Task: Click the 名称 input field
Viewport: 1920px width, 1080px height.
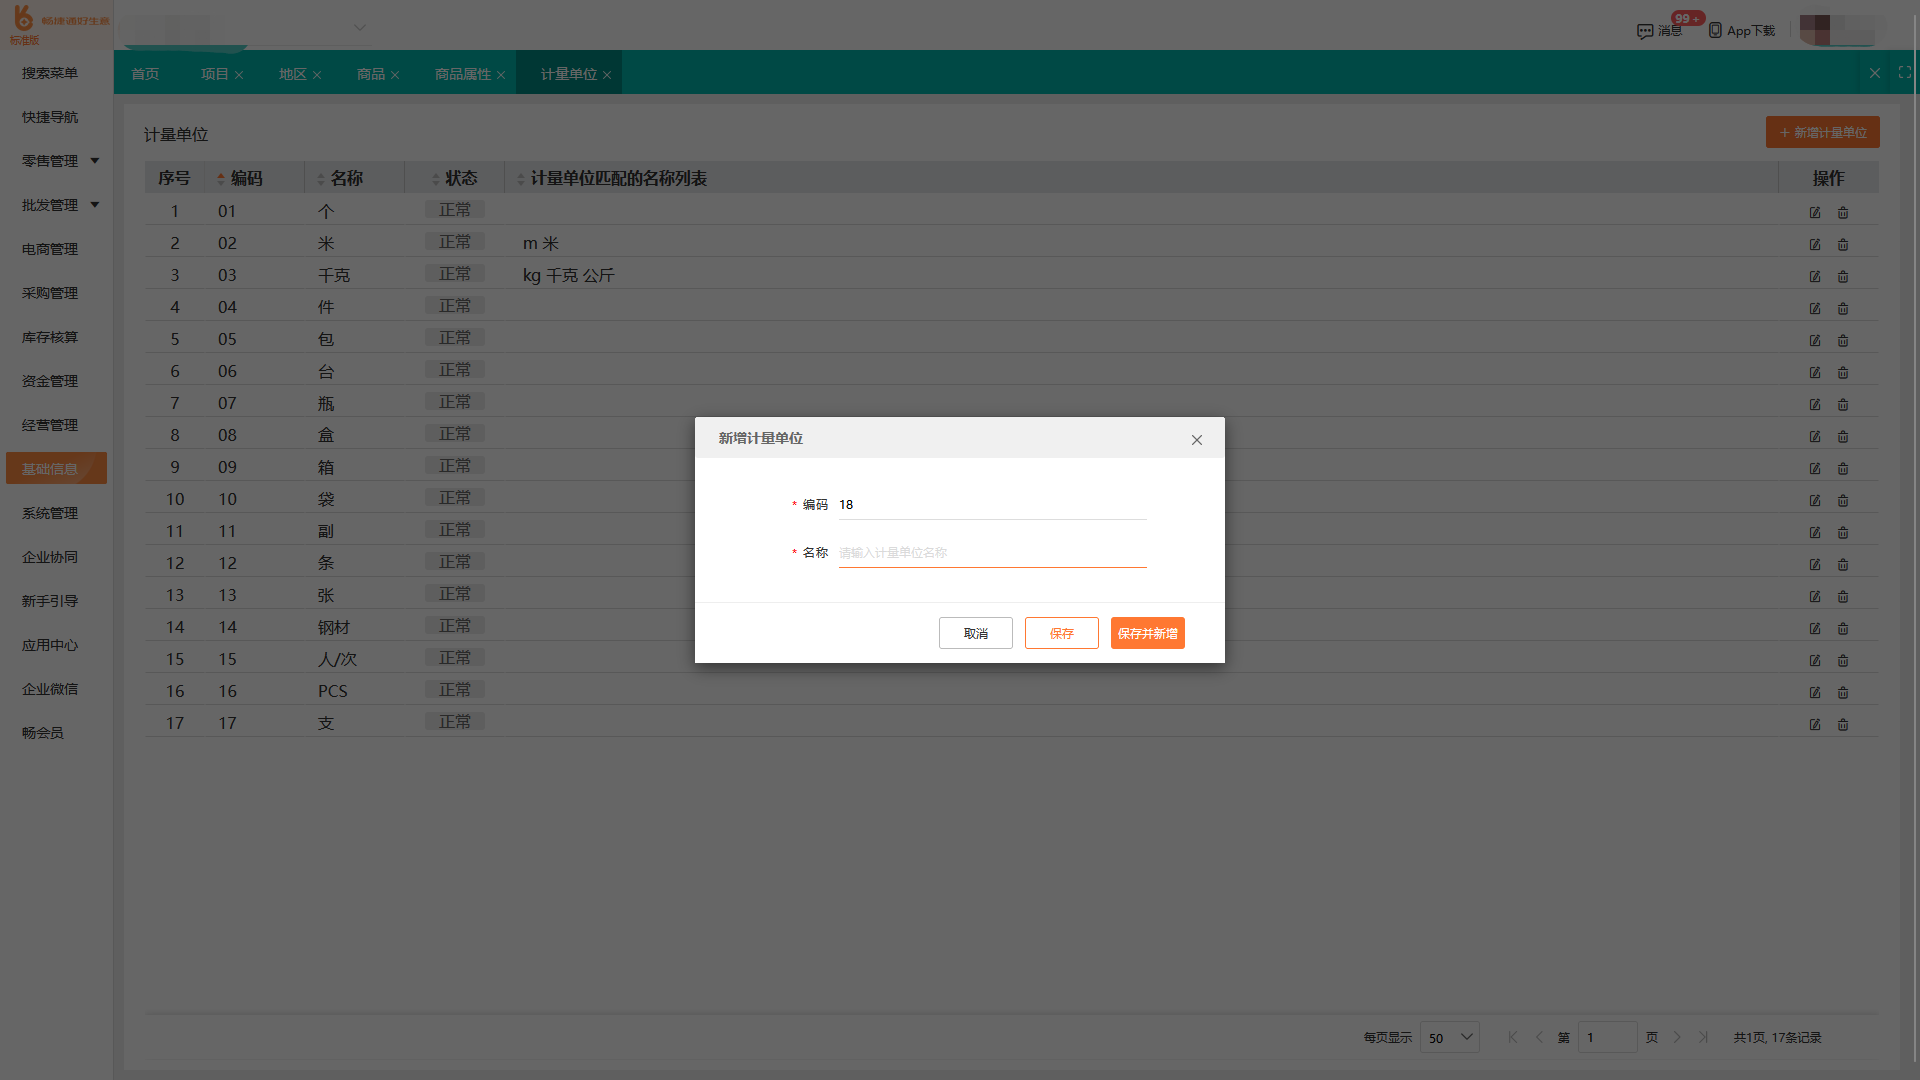Action: [x=990, y=551]
